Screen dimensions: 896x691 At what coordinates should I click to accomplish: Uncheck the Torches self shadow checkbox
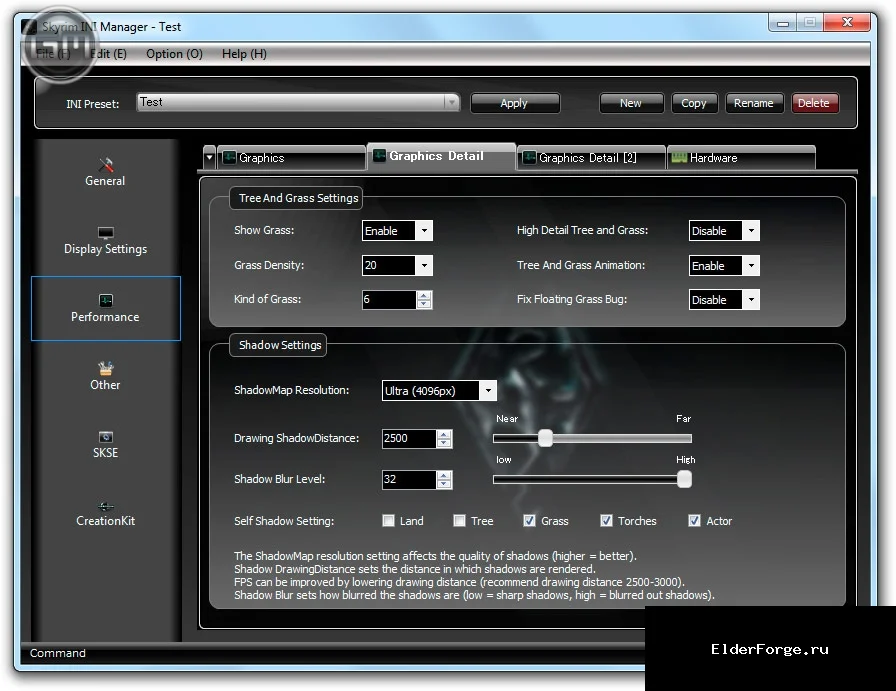tap(606, 521)
